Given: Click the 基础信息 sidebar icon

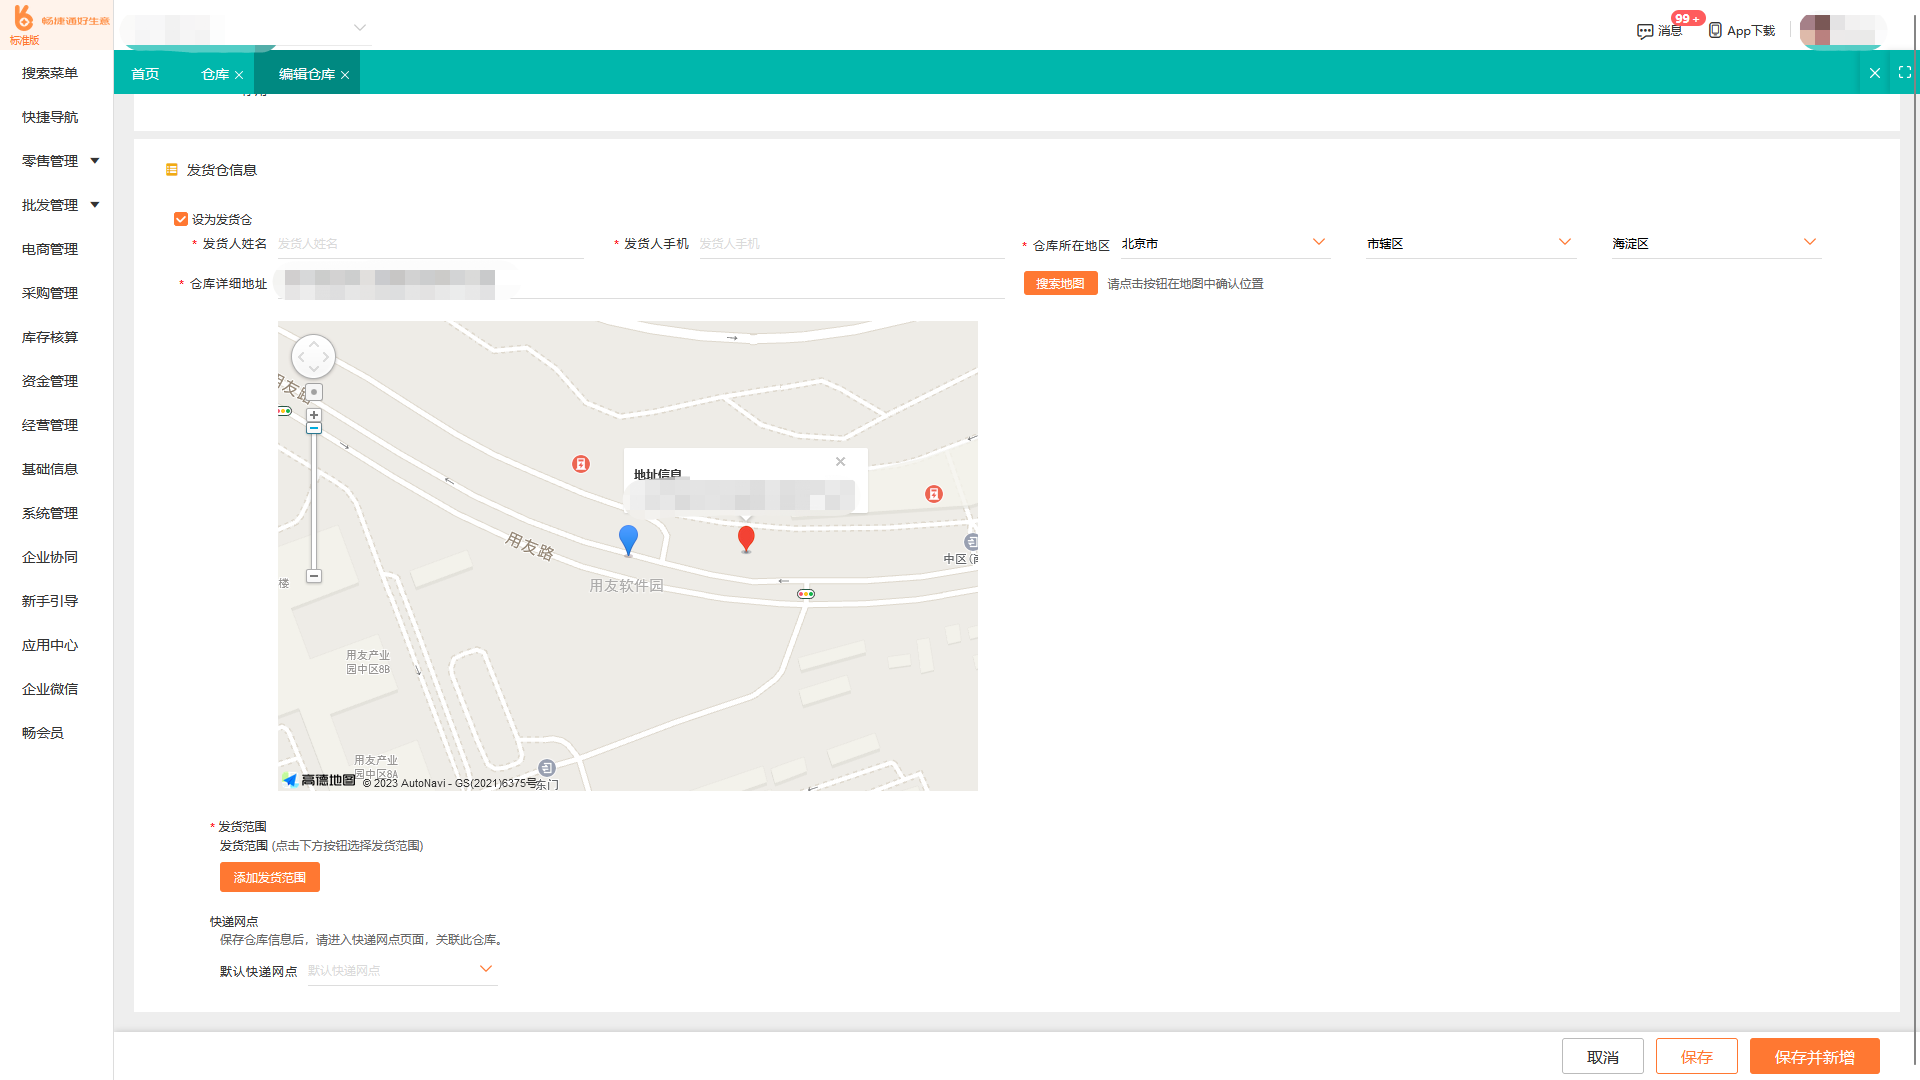Looking at the screenshot, I should click(51, 468).
